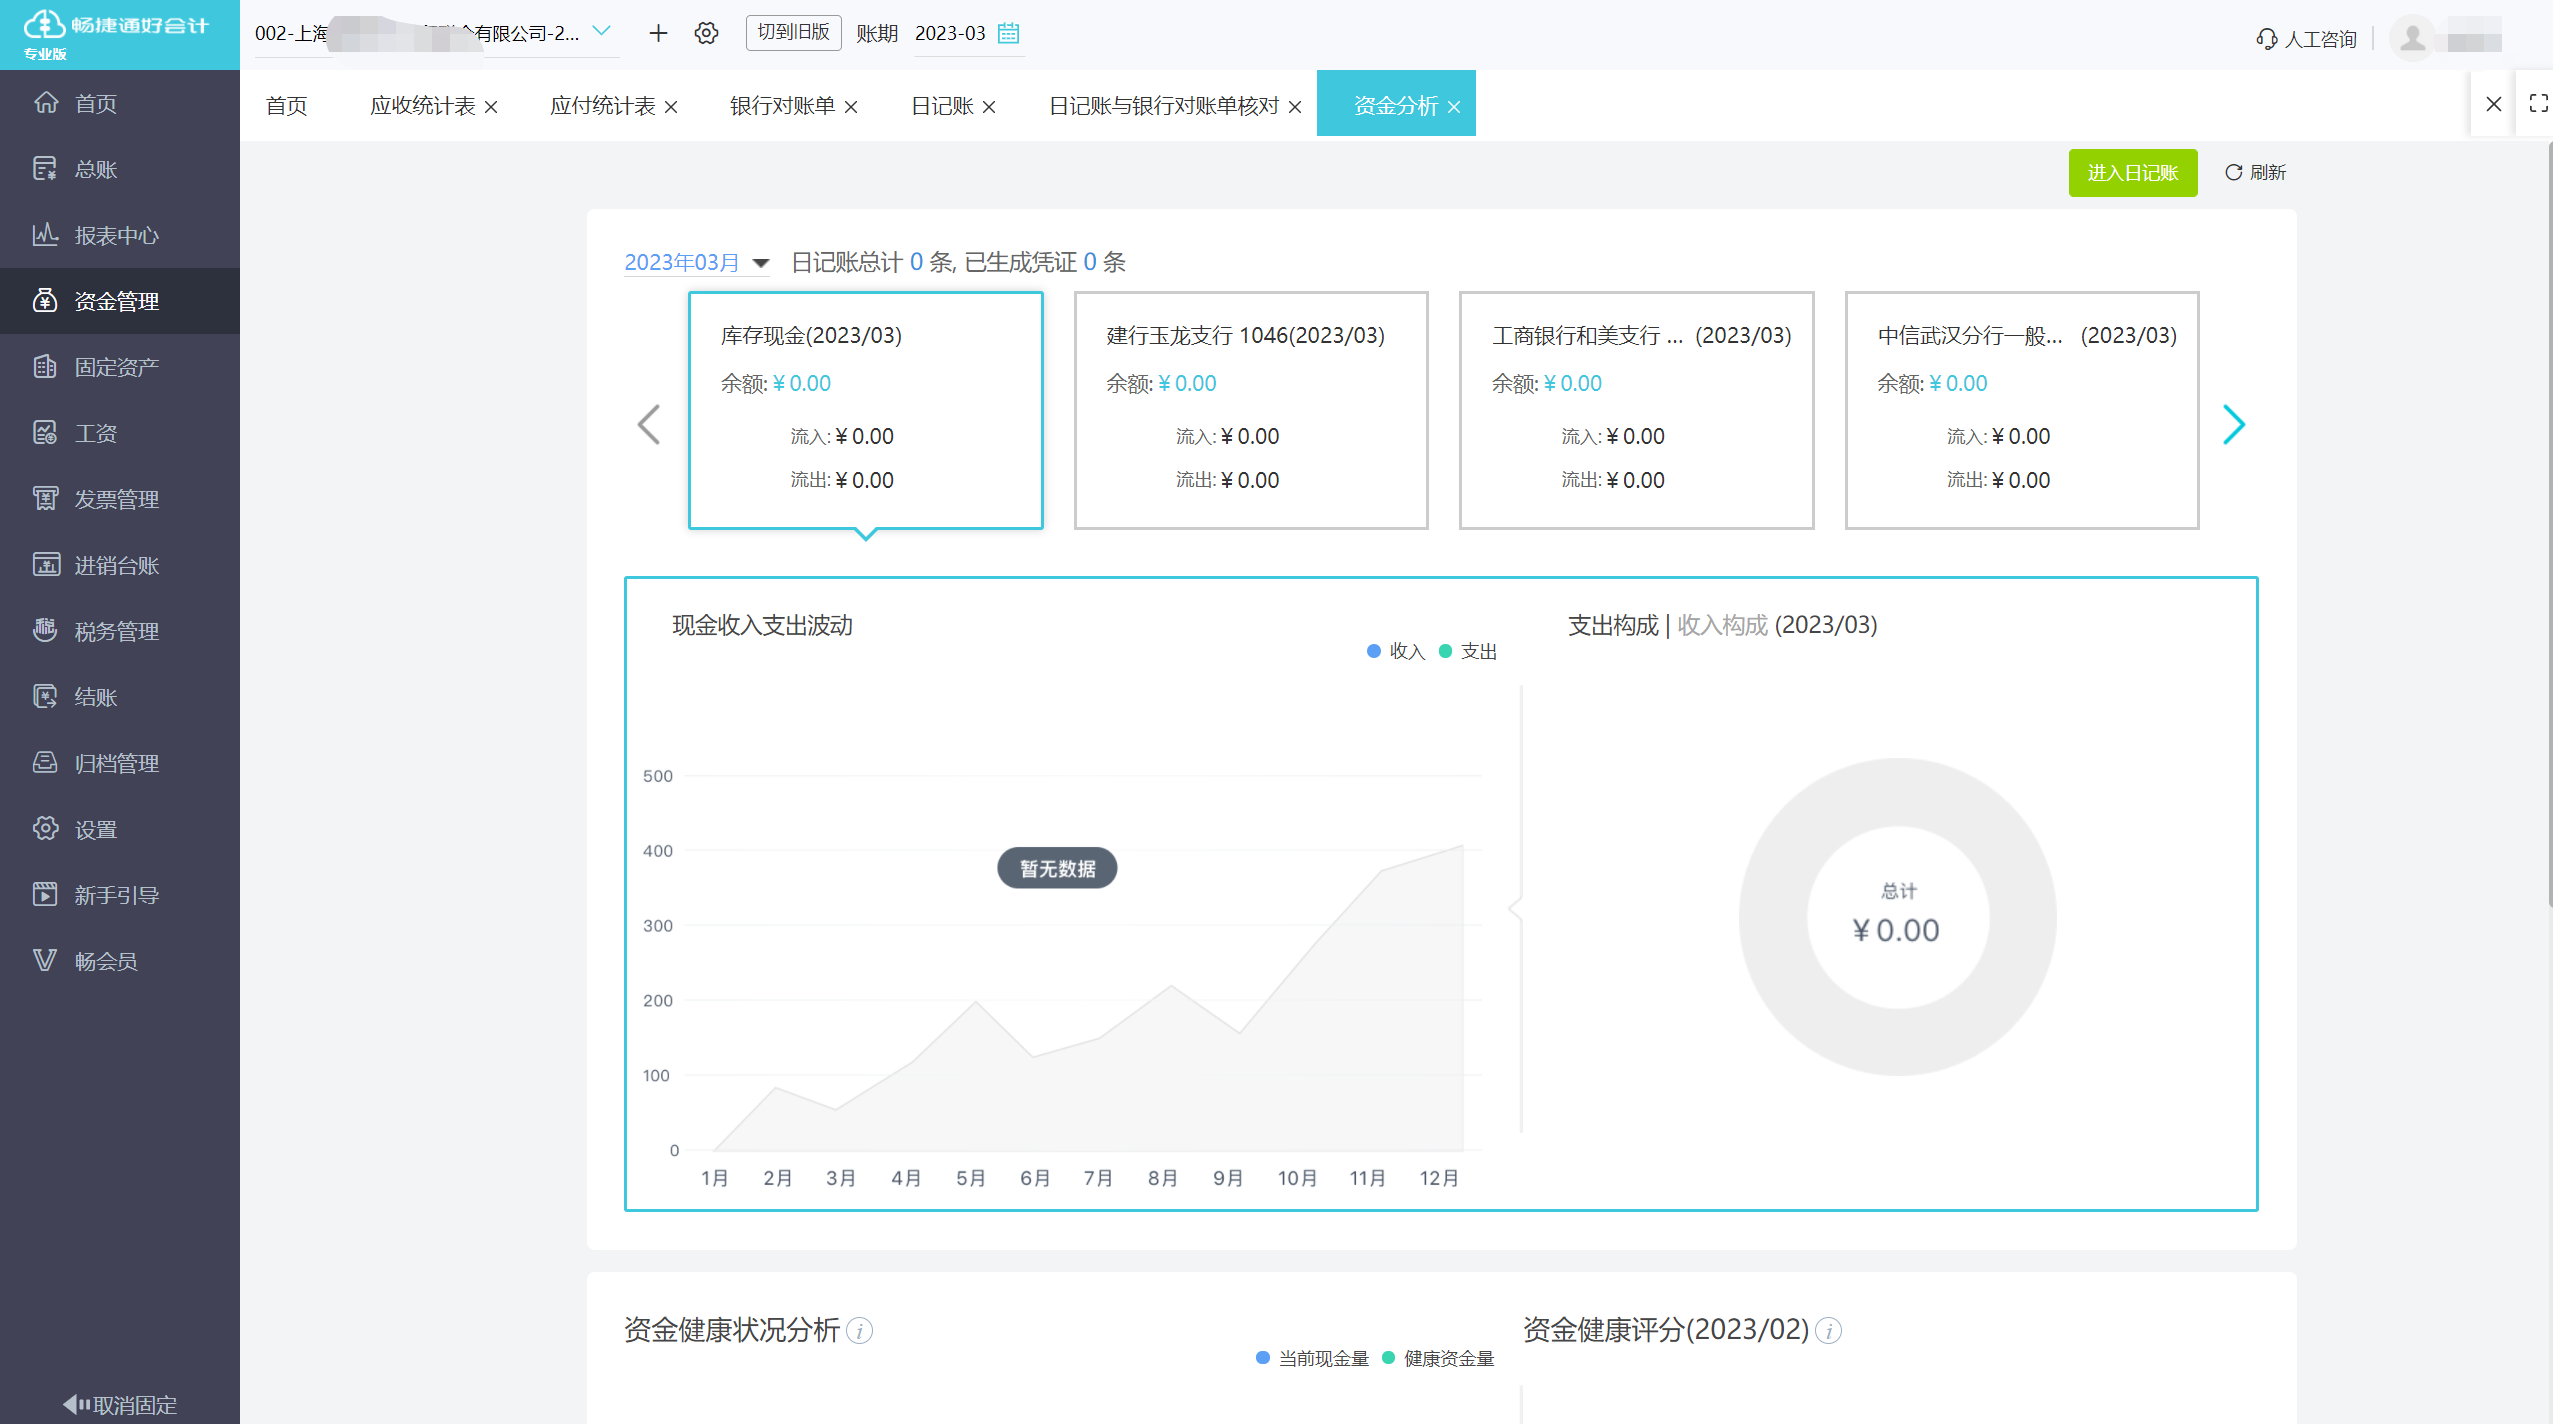Select 日记账 tab in navigation bar
Screen dimensions: 2553x1424
click(940, 105)
